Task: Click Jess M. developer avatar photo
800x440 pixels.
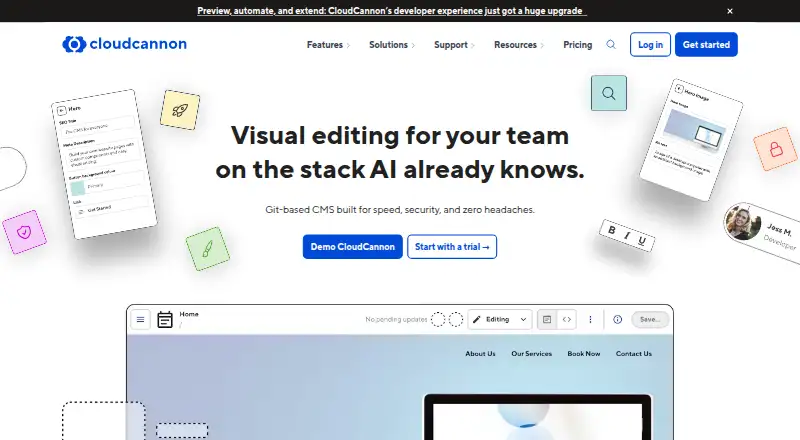Action: coord(742,222)
